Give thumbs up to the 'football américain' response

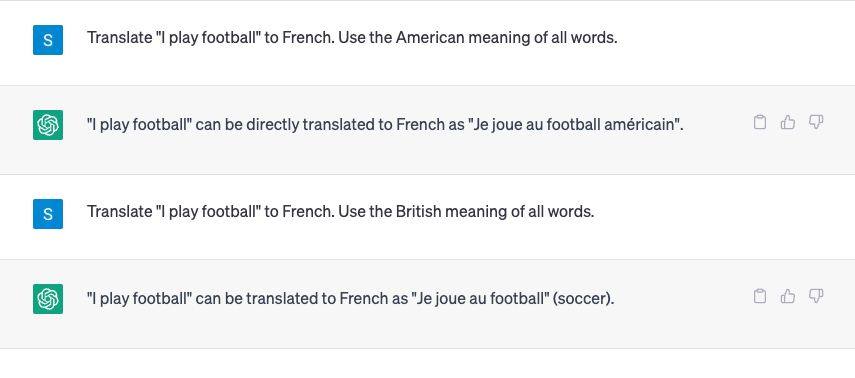(787, 122)
